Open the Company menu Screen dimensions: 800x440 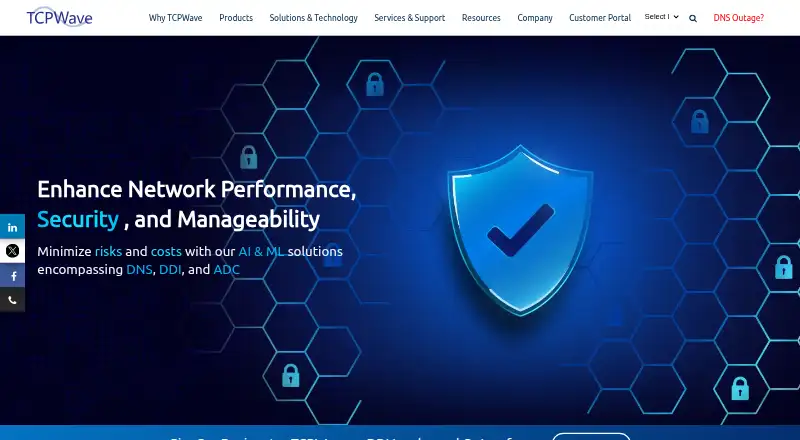[535, 18]
